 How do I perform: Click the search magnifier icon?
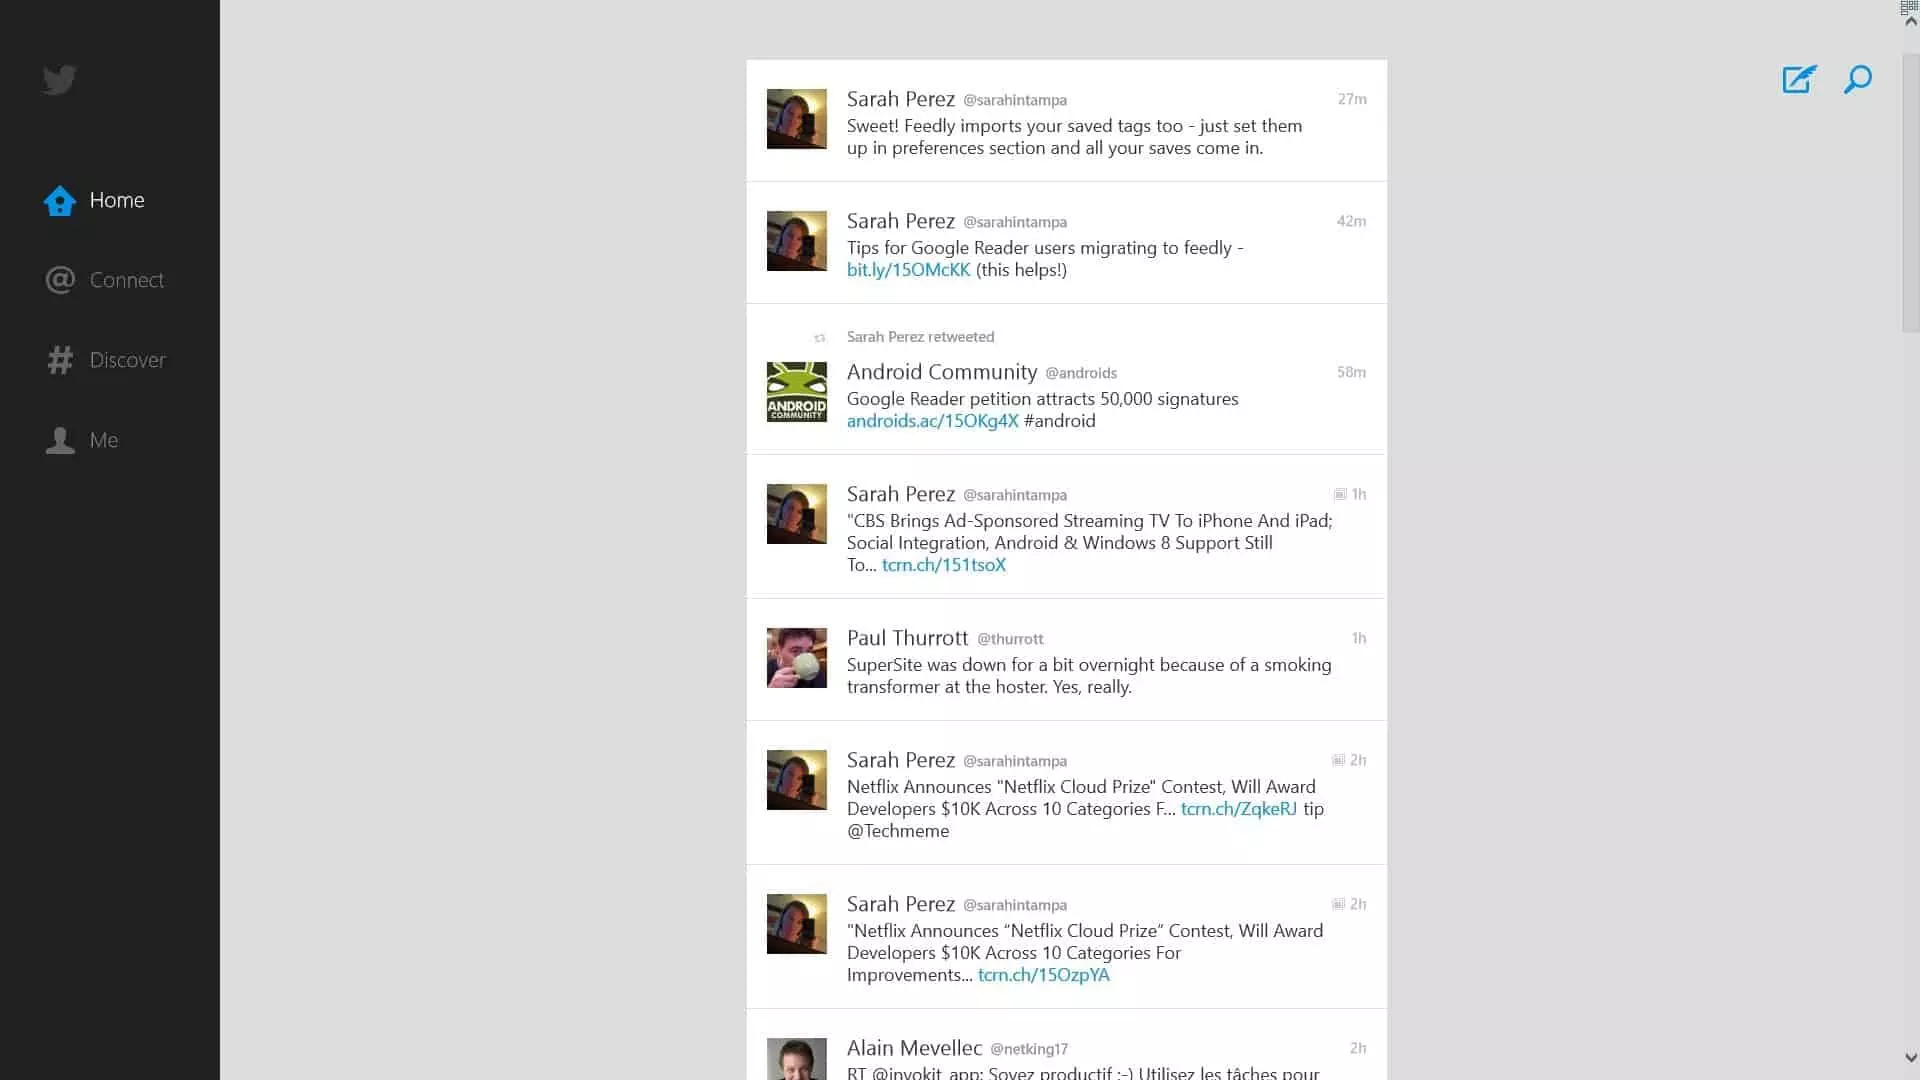pos(1857,79)
